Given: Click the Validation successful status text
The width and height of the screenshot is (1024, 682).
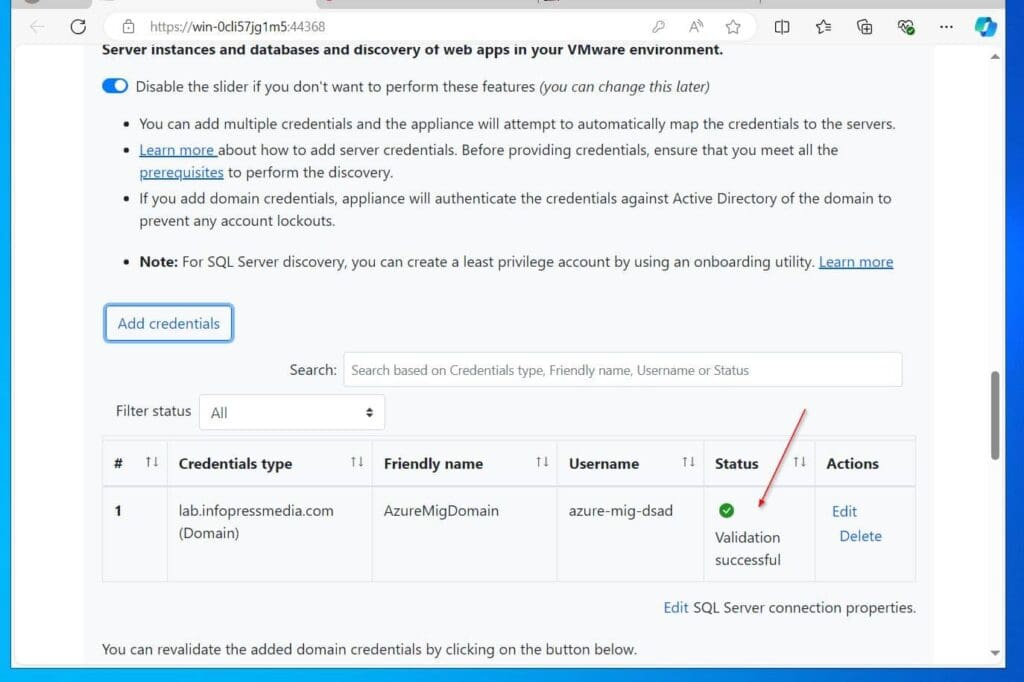Looking at the screenshot, I should 747,549.
